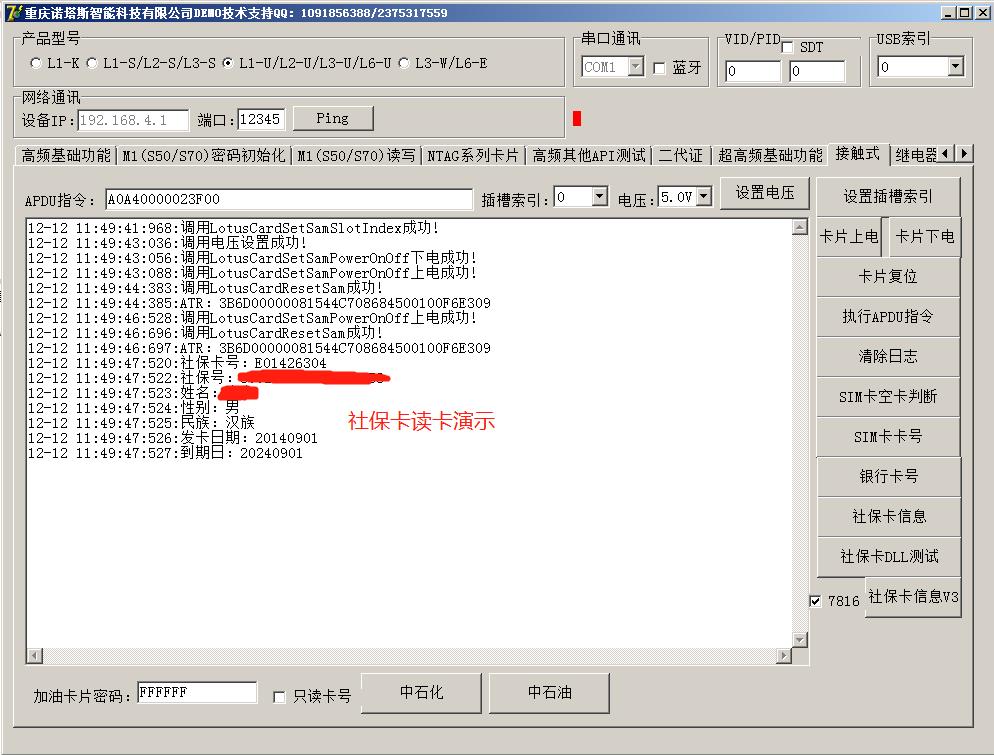Select the L1-K product model radio button
Image resolution: width=994 pixels, height=755 pixels.
click(x=36, y=63)
